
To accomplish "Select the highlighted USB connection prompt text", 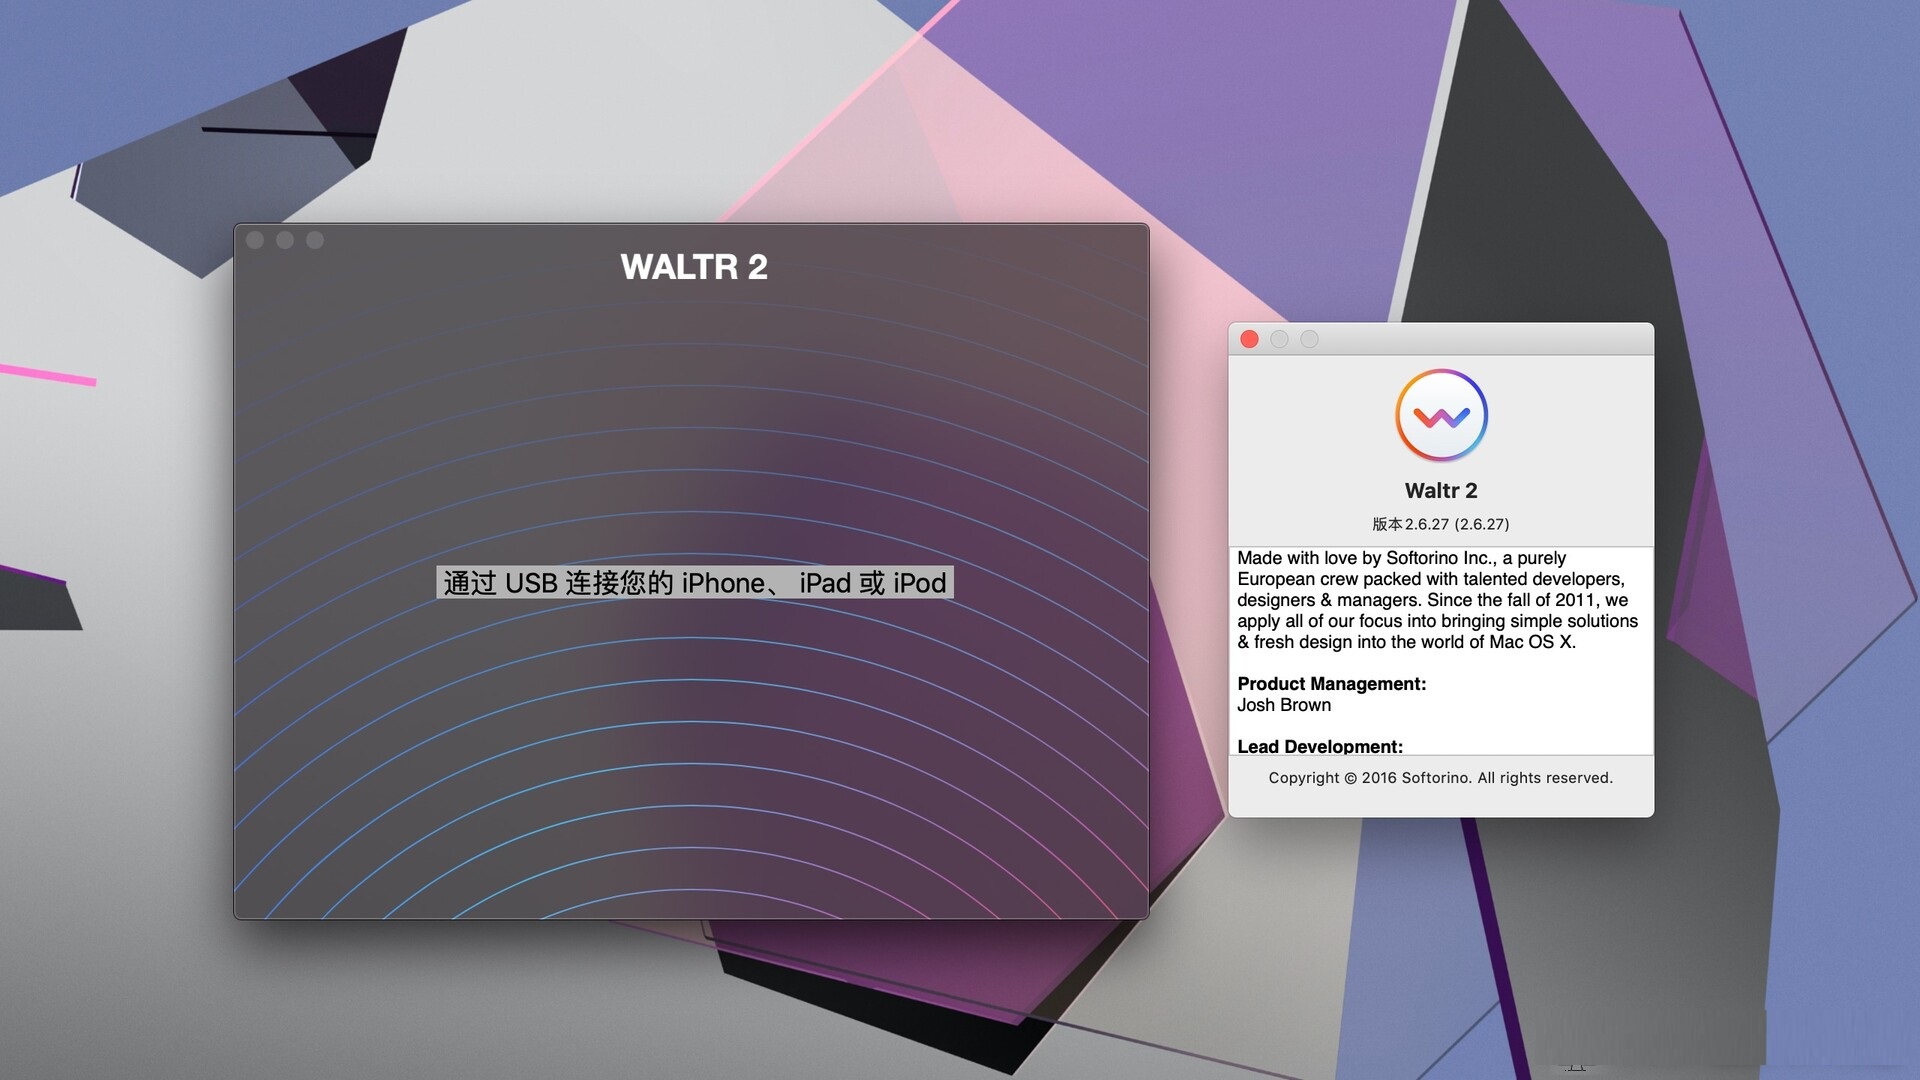I will click(x=694, y=583).
